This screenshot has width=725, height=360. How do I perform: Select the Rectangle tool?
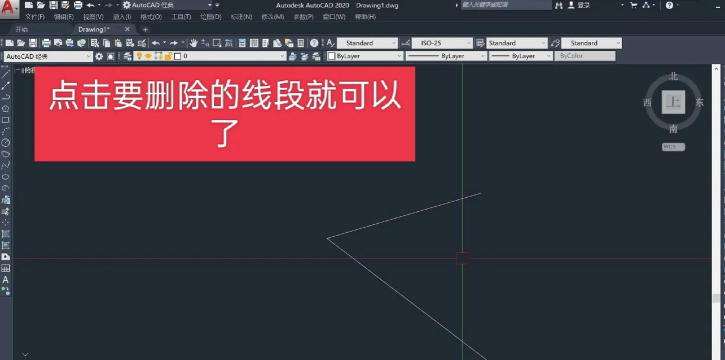point(6,120)
